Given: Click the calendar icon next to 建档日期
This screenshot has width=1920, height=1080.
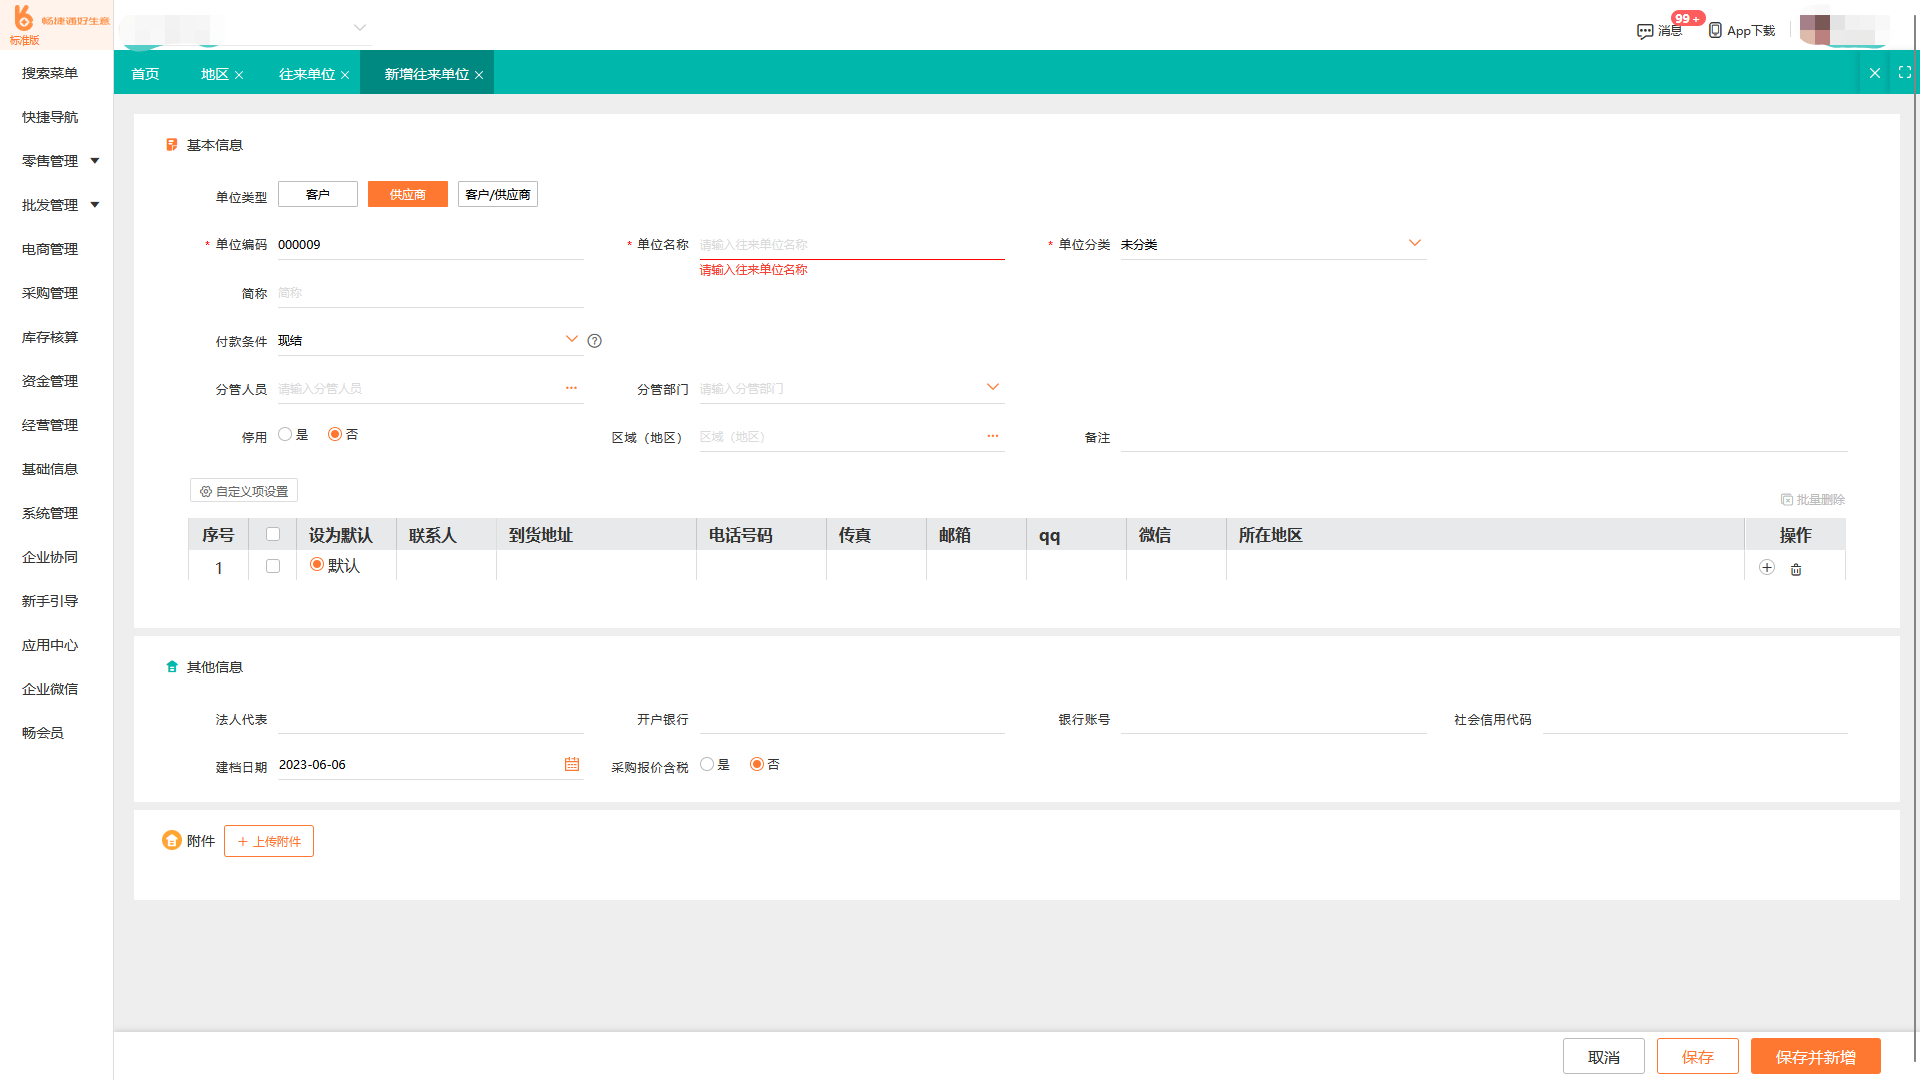Looking at the screenshot, I should pos(572,765).
